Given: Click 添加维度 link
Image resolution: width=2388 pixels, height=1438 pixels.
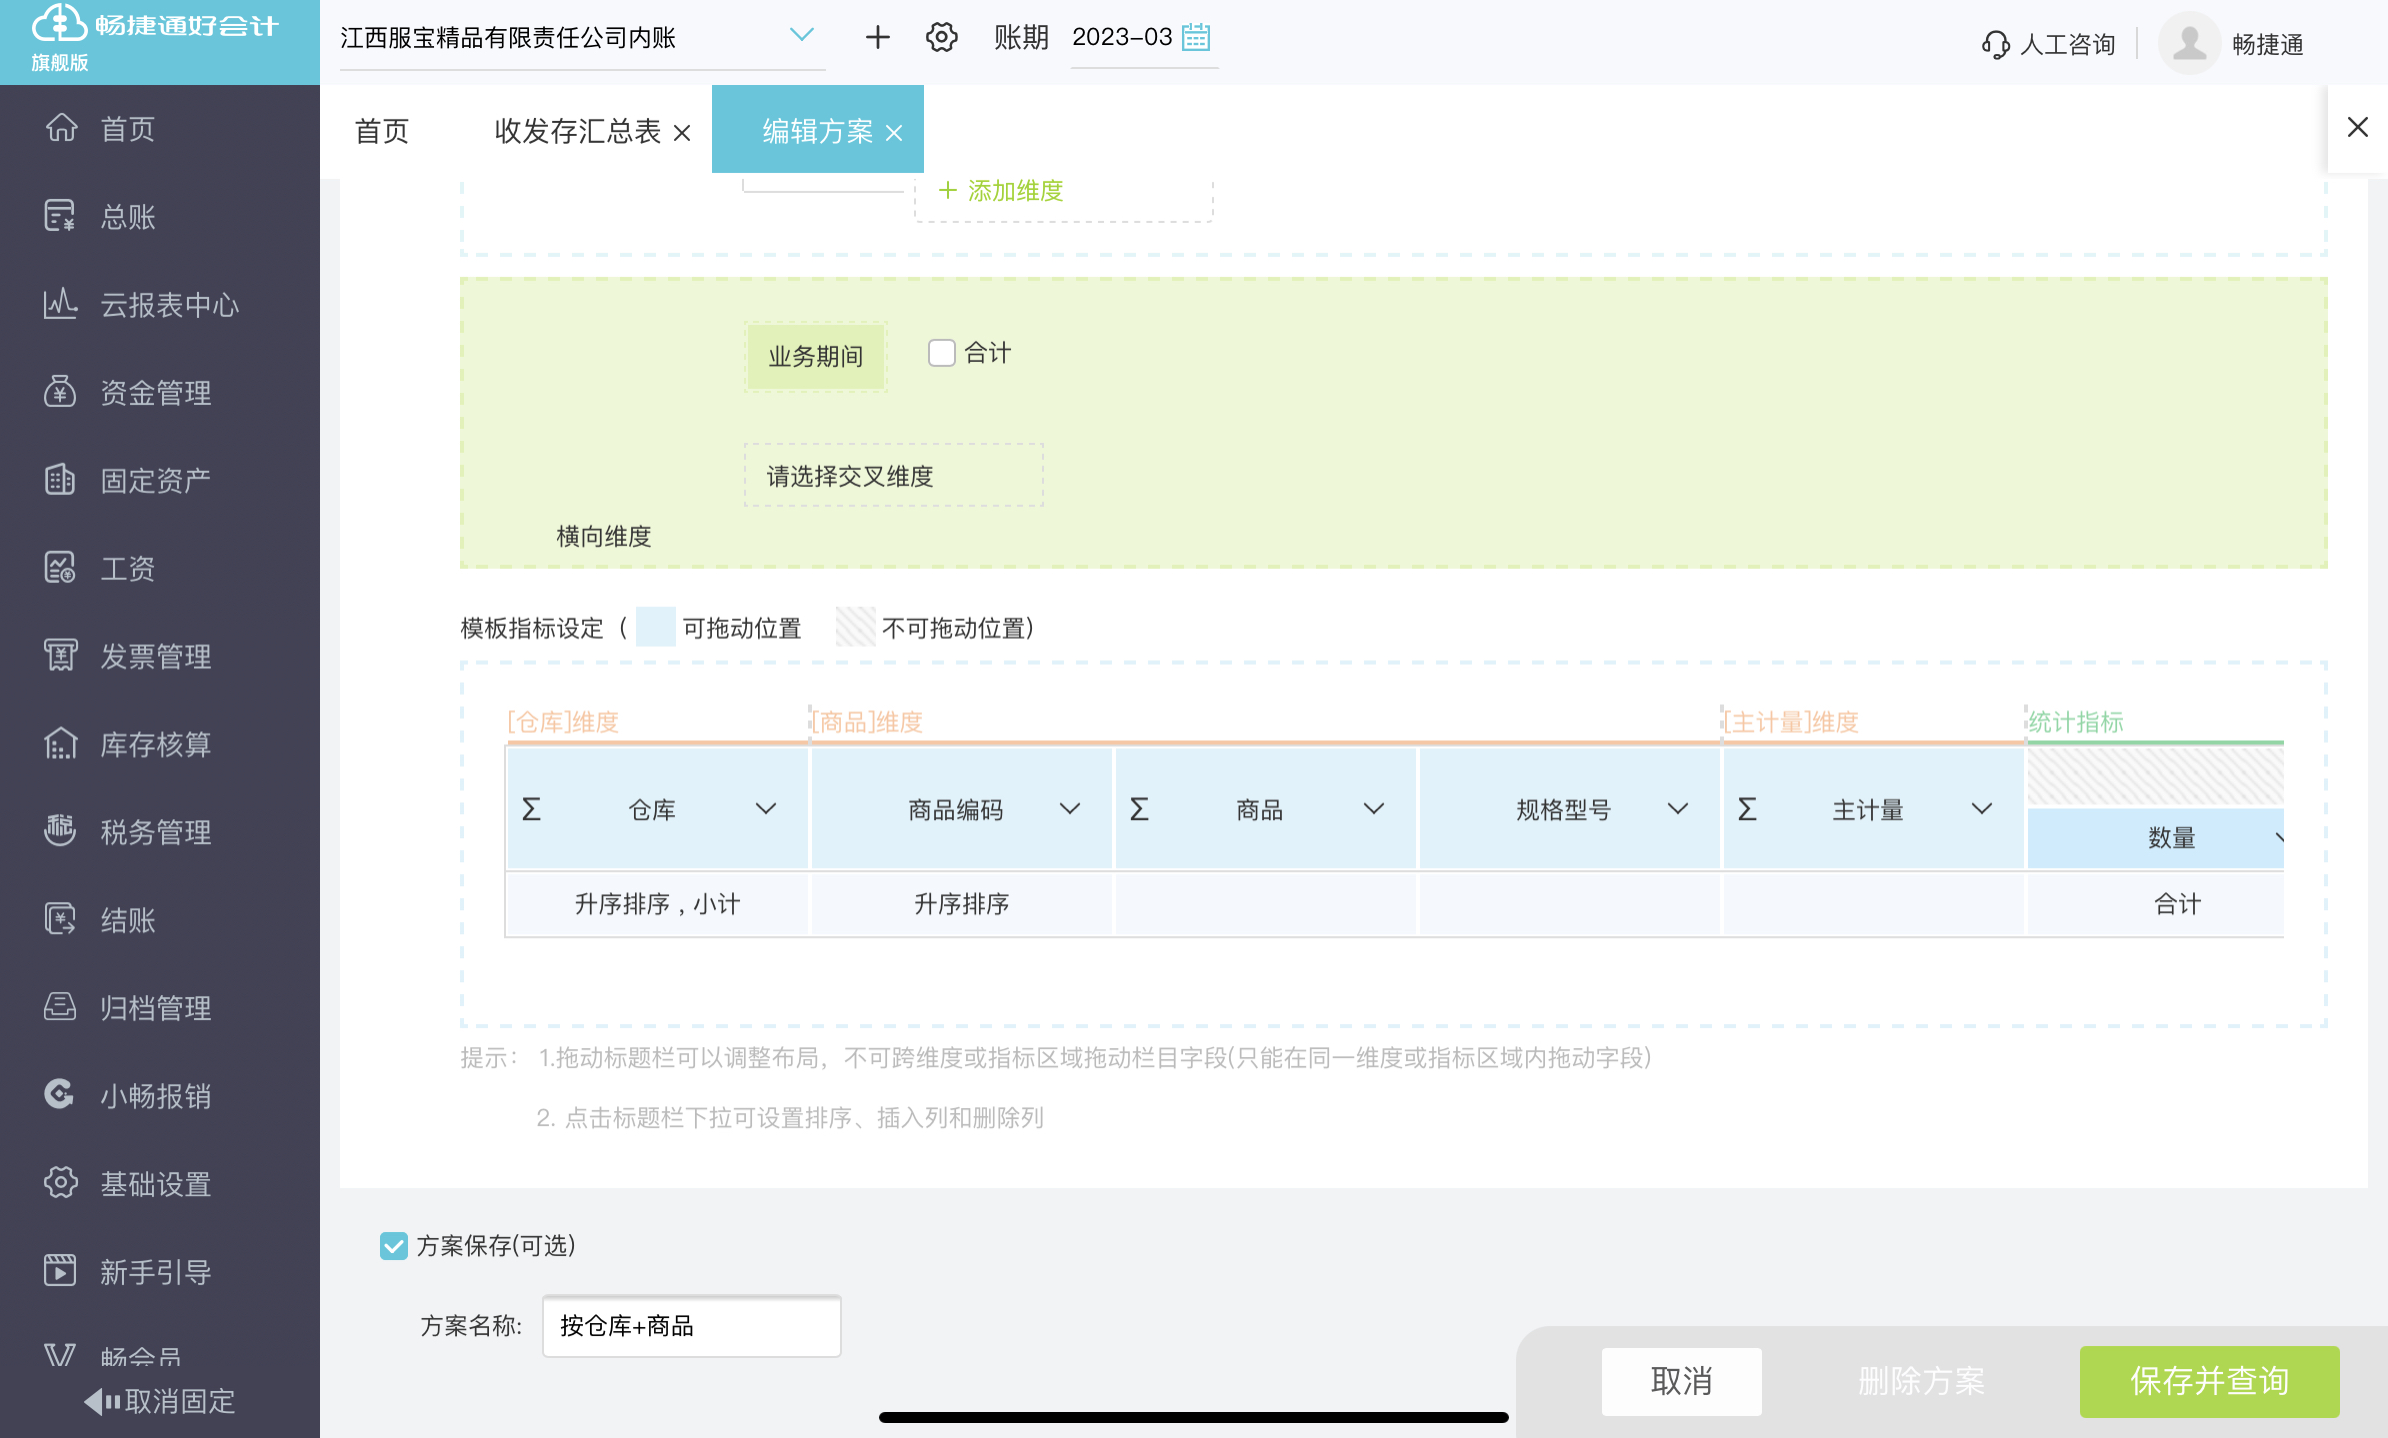Looking at the screenshot, I should [x=1008, y=189].
